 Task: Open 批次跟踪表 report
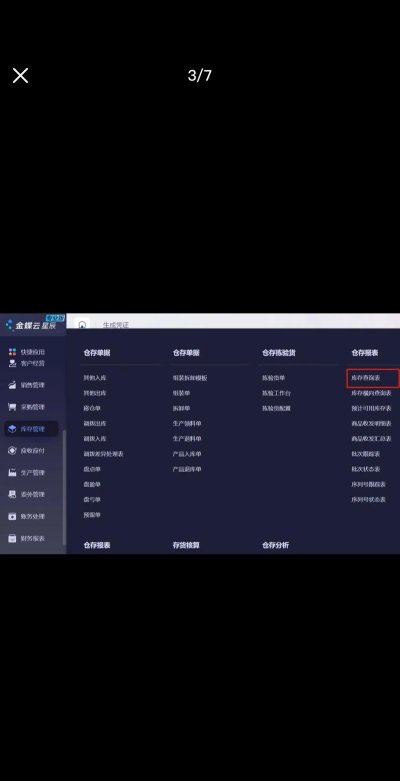pyautogui.click(x=366, y=454)
